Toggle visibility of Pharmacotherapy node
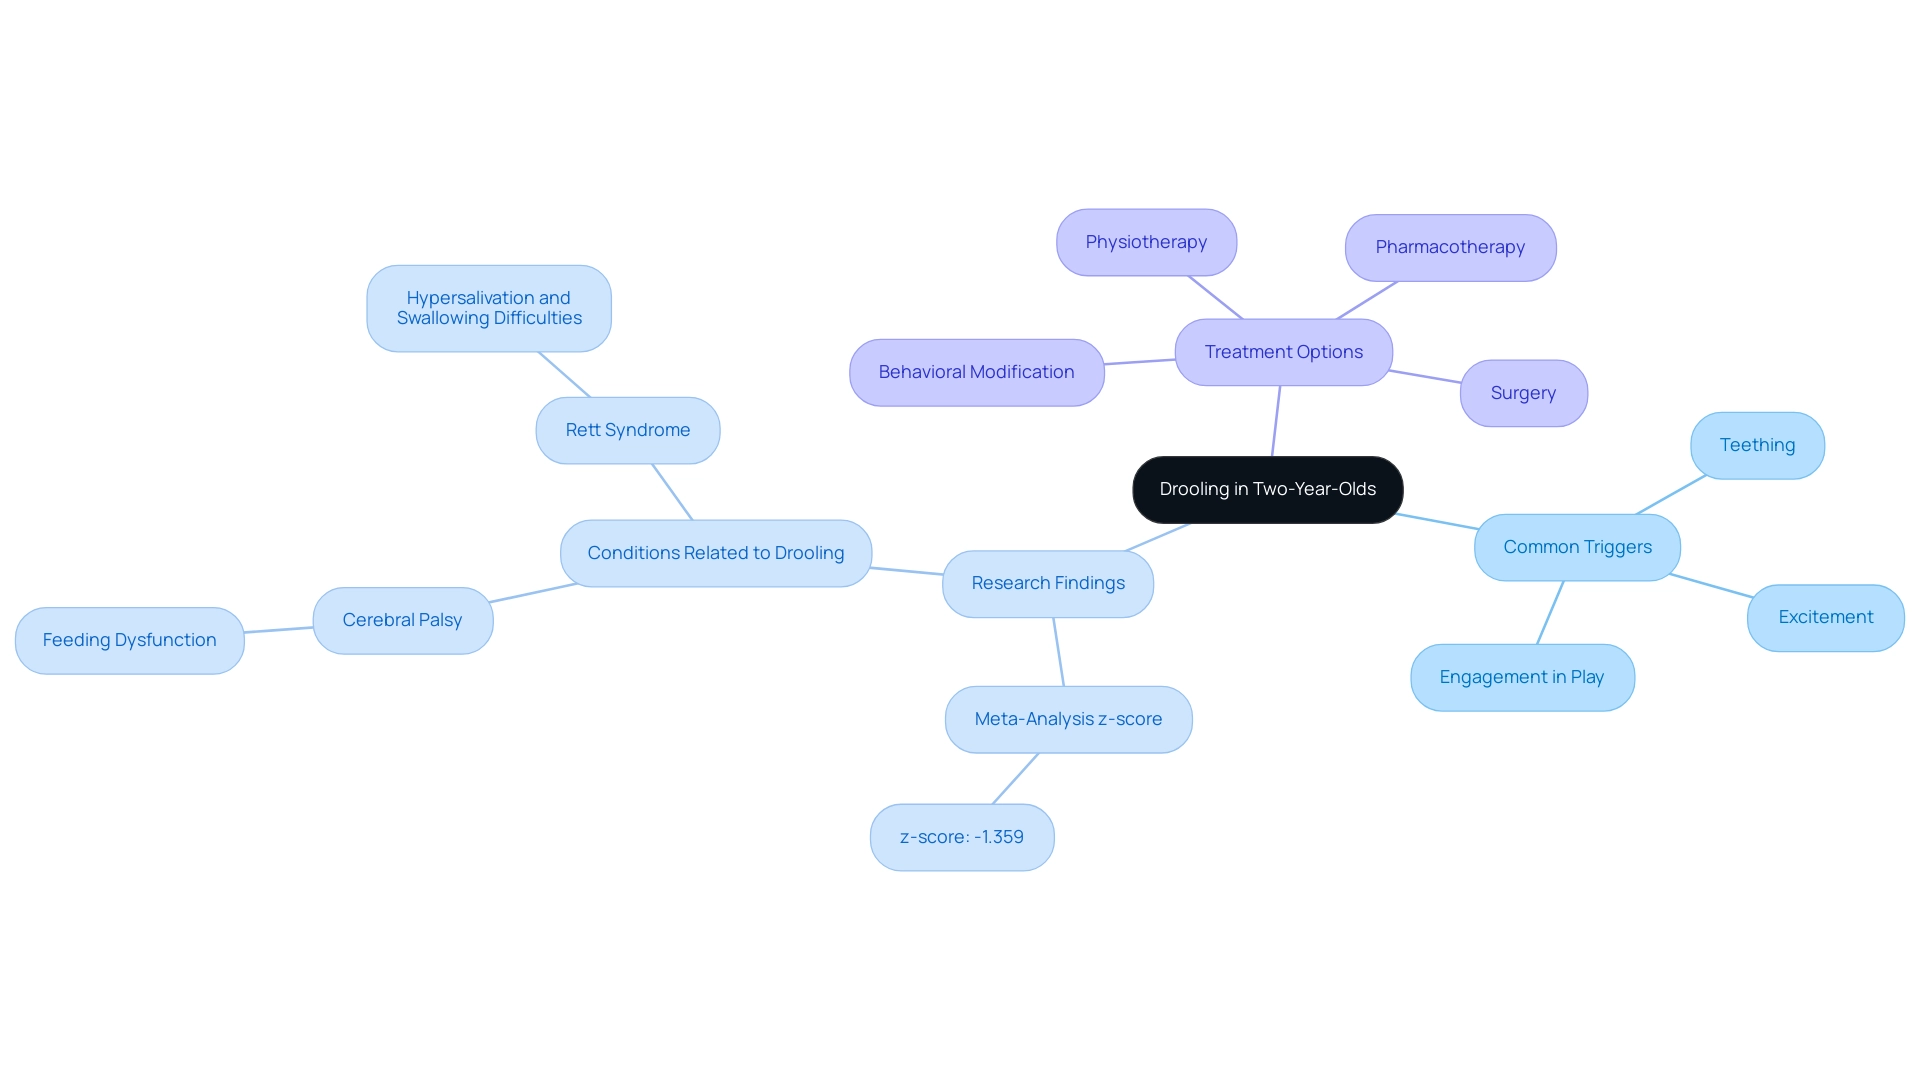The width and height of the screenshot is (1920, 1083). pyautogui.click(x=1448, y=247)
